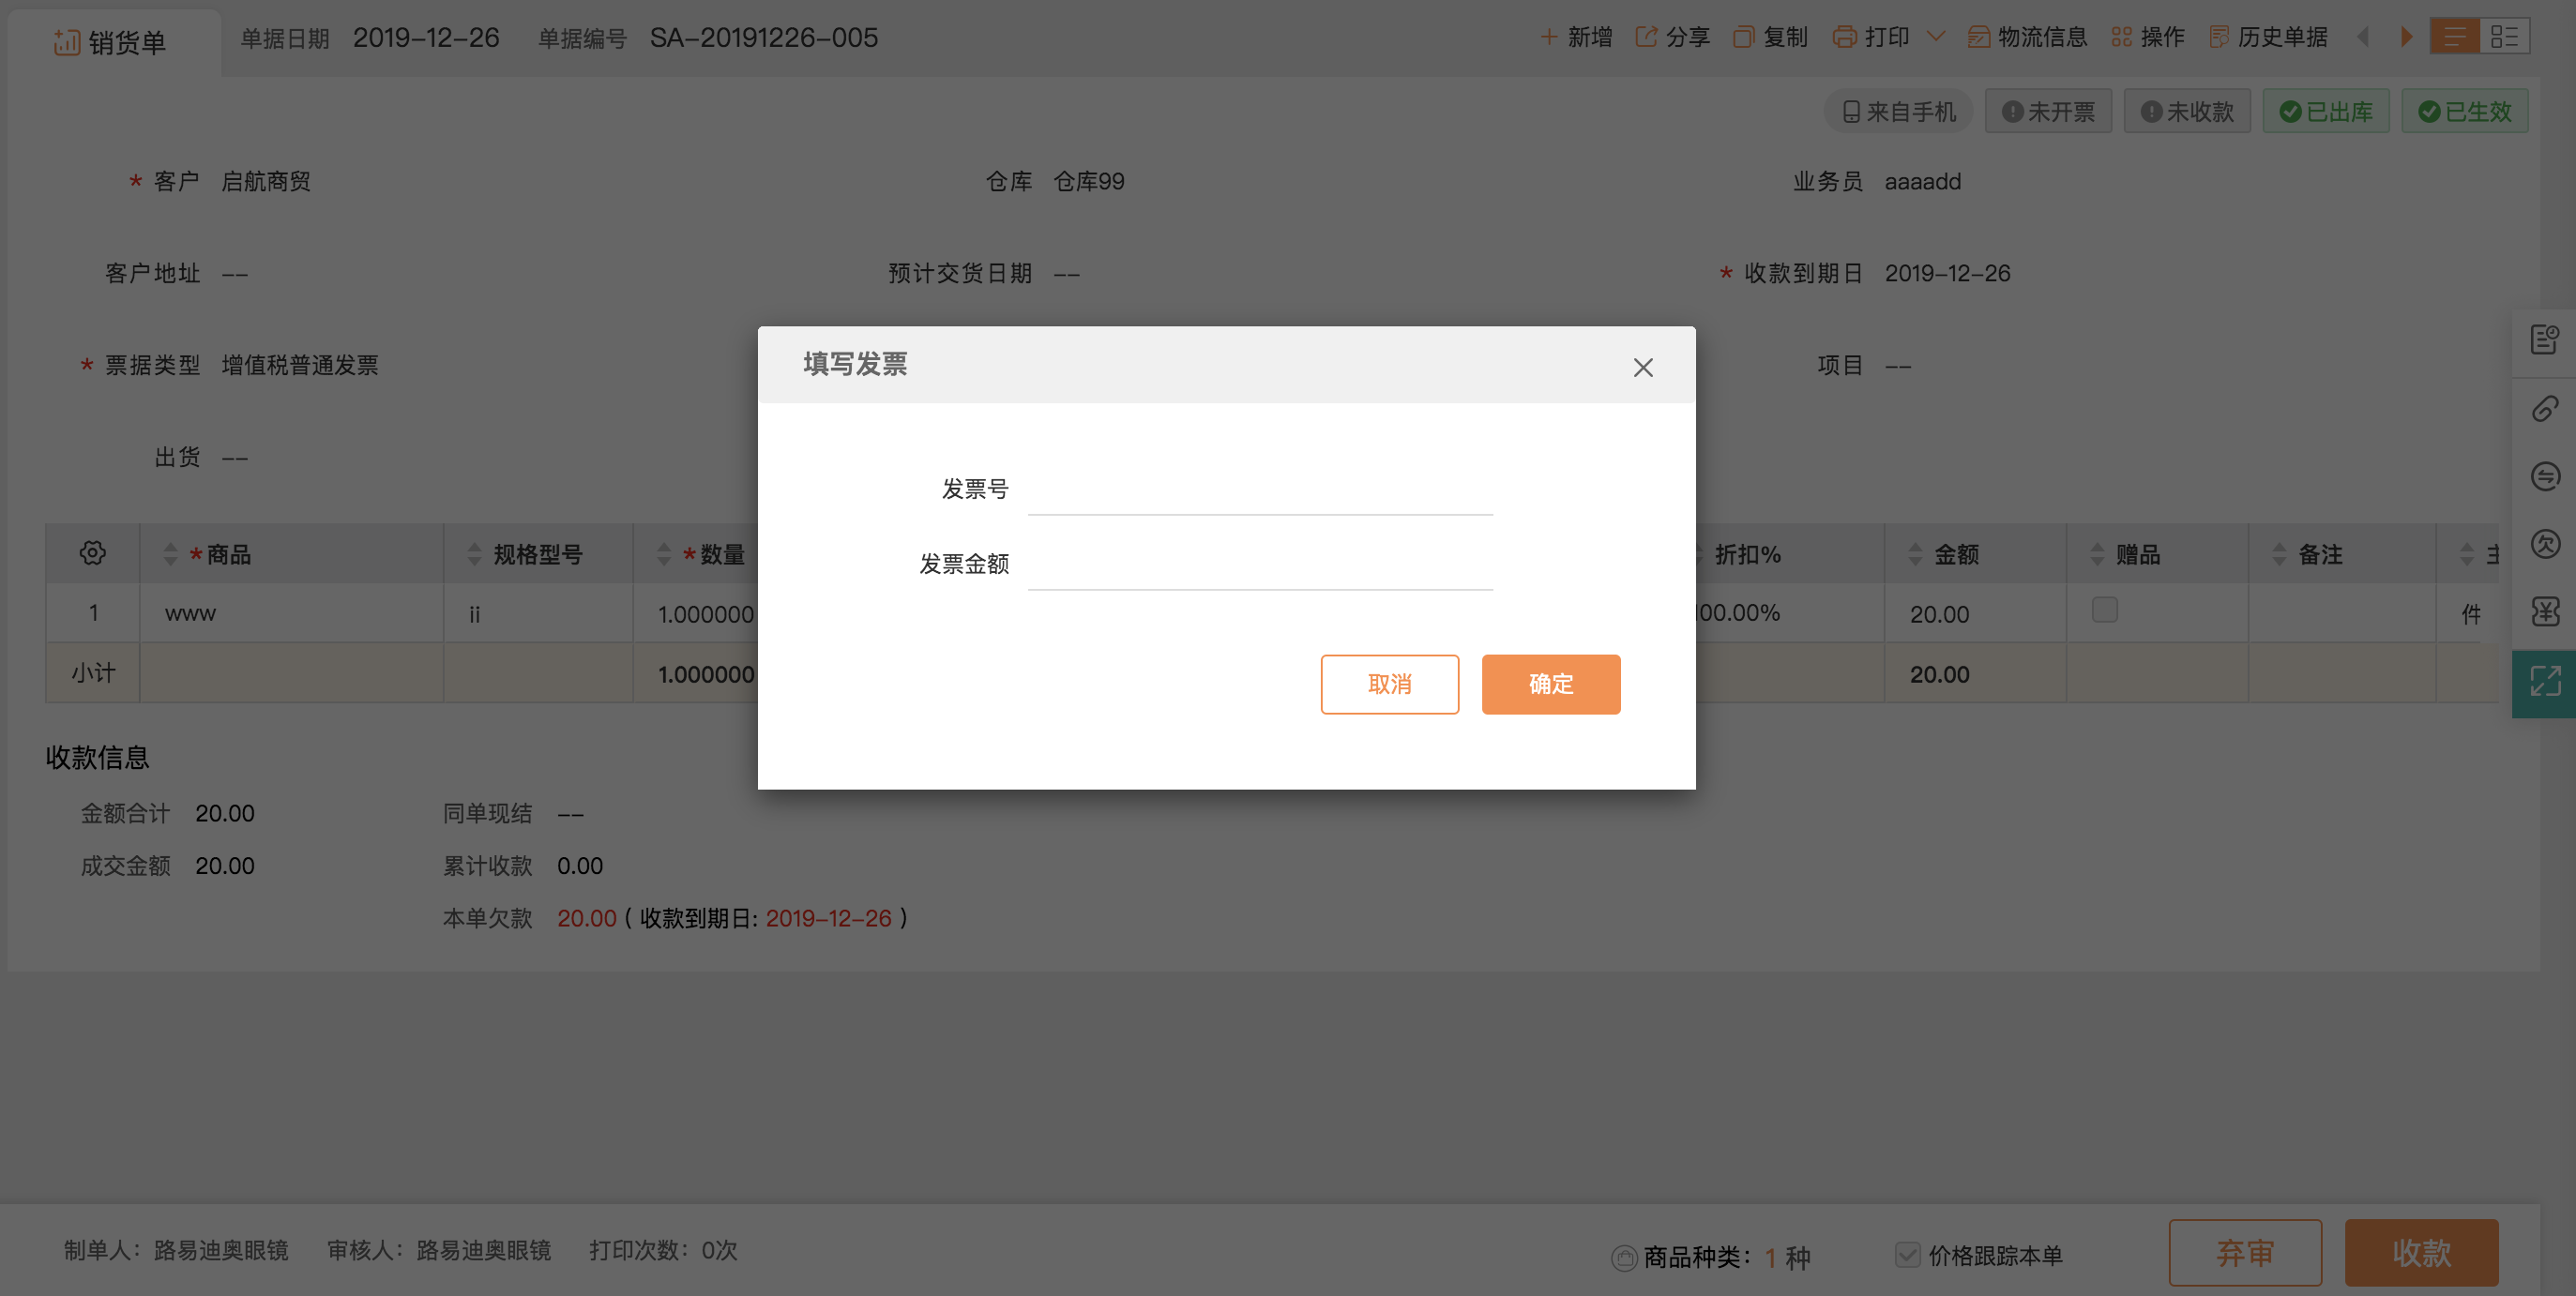This screenshot has width=2576, height=1296.
Task: Select the 发票号 input field
Action: coord(1260,488)
